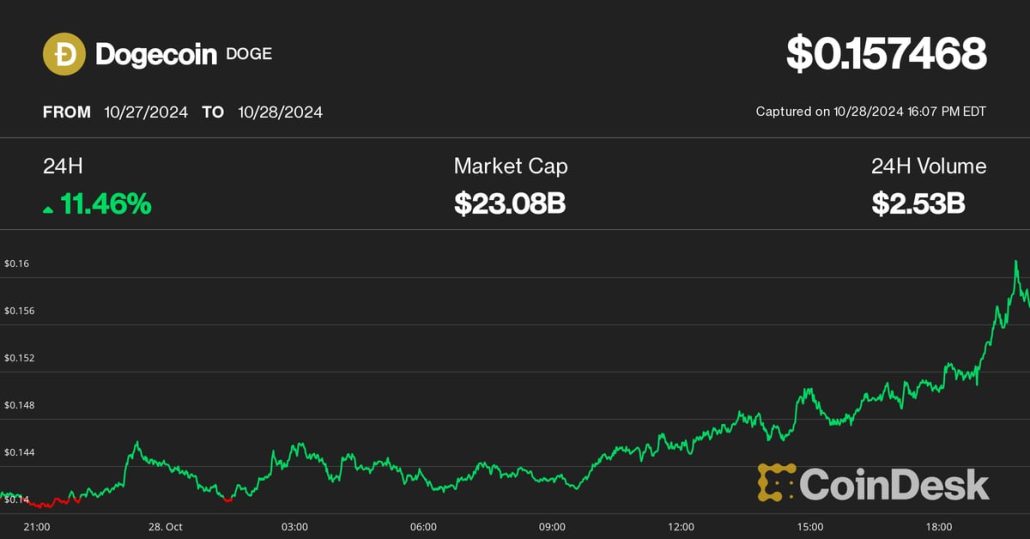Click the price peak on the chart line
The width and height of the screenshot is (1030, 539).
pyautogui.click(x=1016, y=262)
